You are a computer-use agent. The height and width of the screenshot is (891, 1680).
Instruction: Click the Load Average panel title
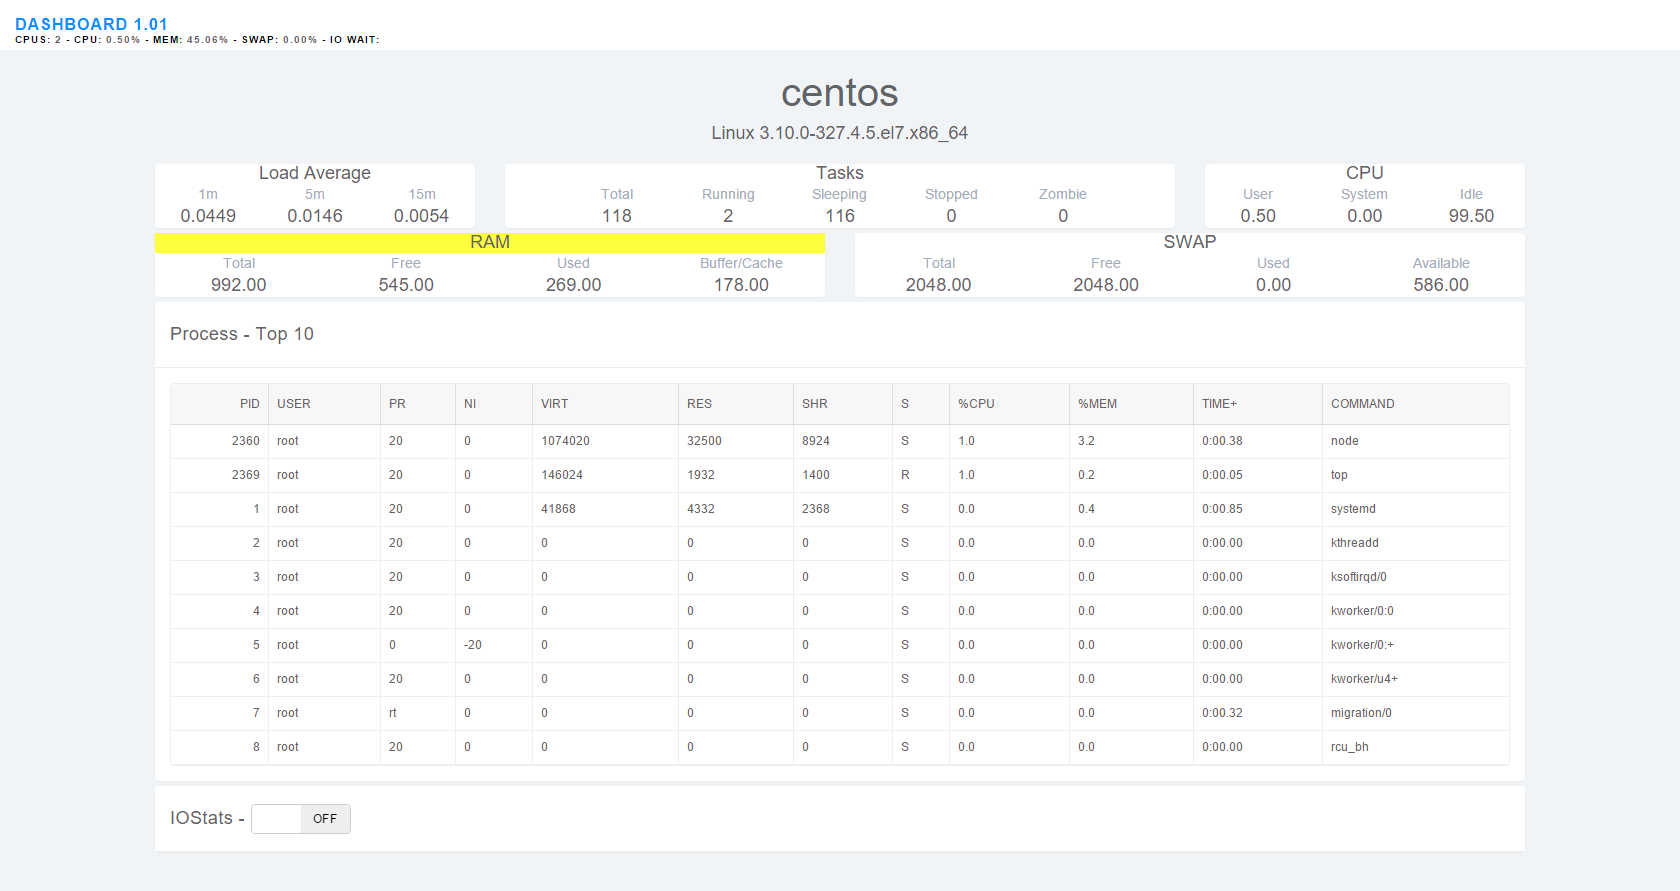tap(314, 173)
